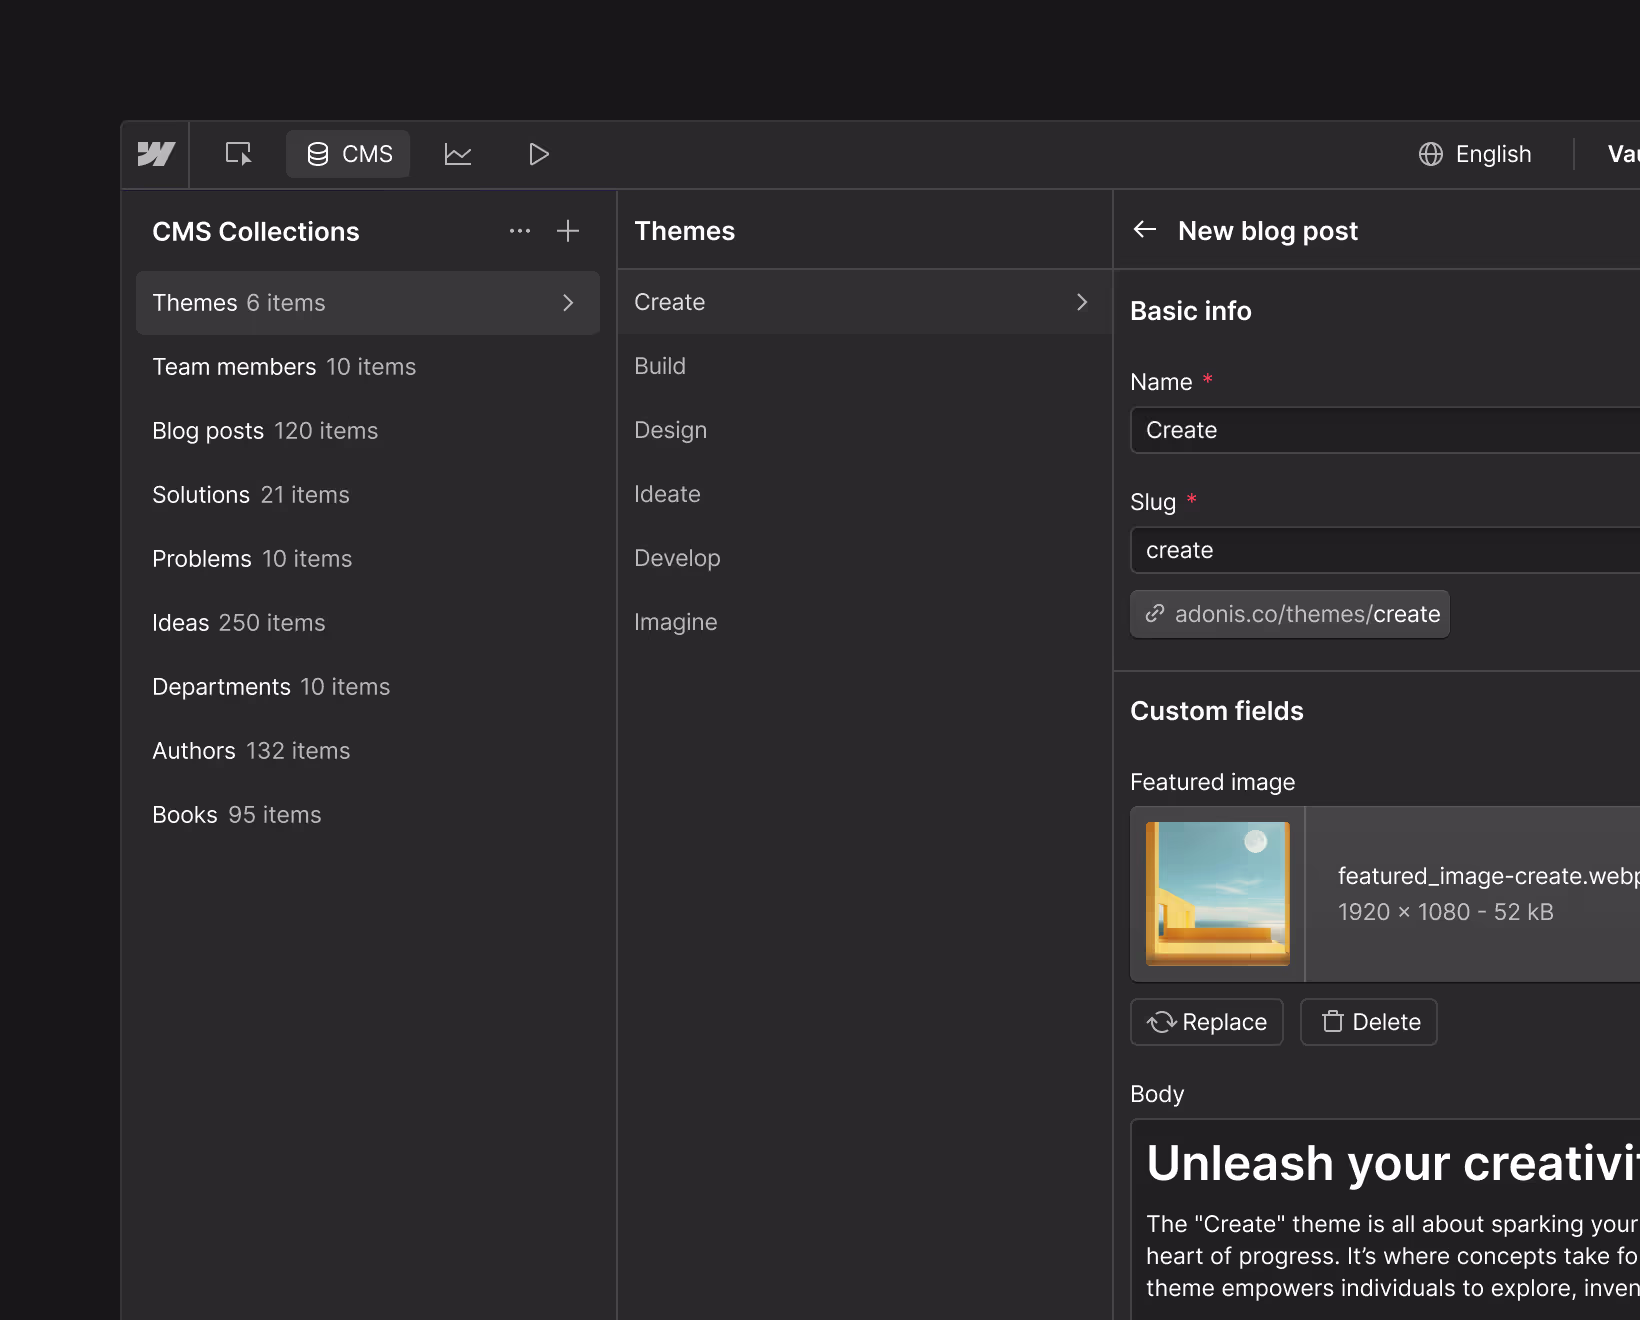Image resolution: width=1640 pixels, height=1320 pixels.
Task: Open the Designer select tool icon
Action: coord(238,154)
